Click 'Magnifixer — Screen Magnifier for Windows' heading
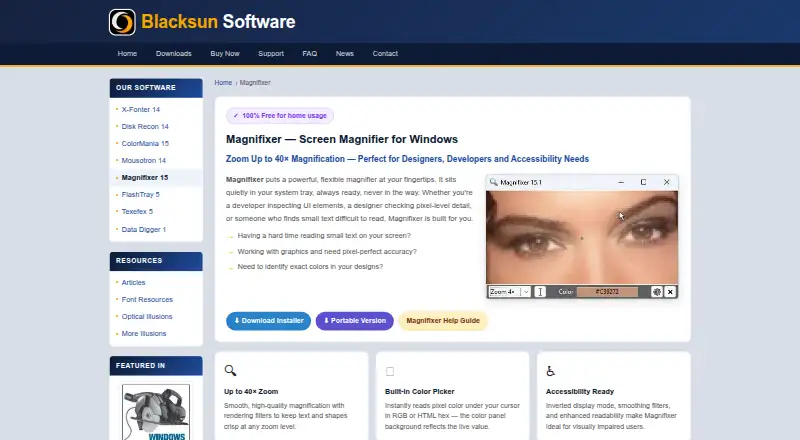 click(342, 139)
